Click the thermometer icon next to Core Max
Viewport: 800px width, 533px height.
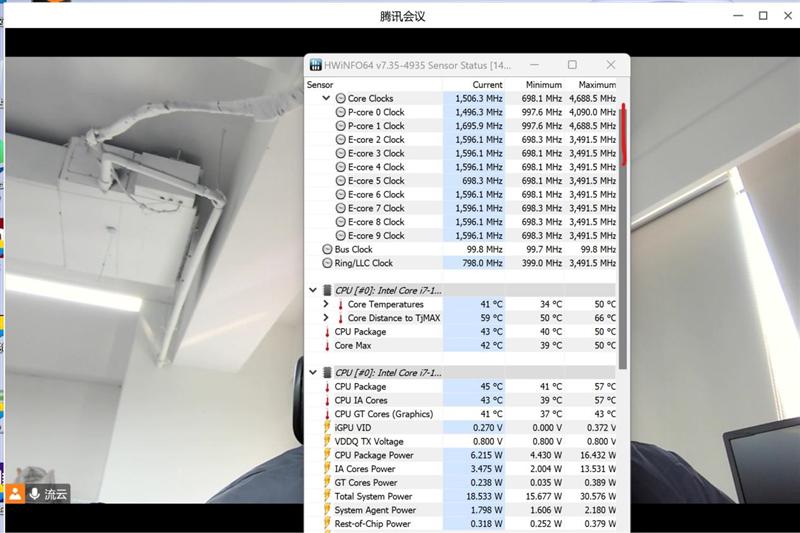(x=327, y=346)
